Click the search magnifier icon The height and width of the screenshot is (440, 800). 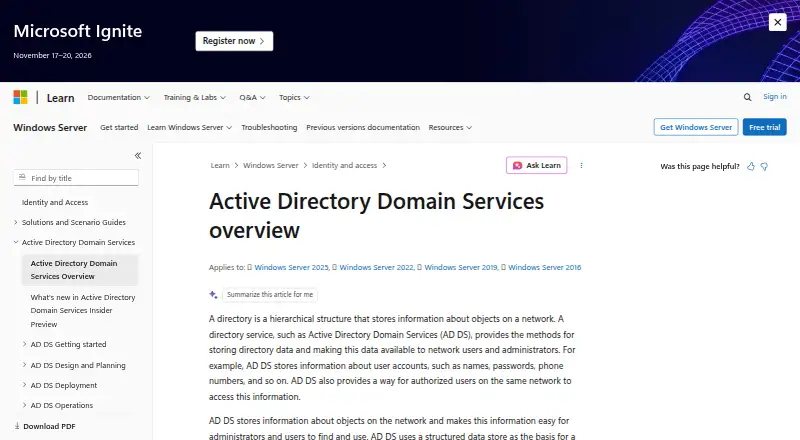(747, 97)
